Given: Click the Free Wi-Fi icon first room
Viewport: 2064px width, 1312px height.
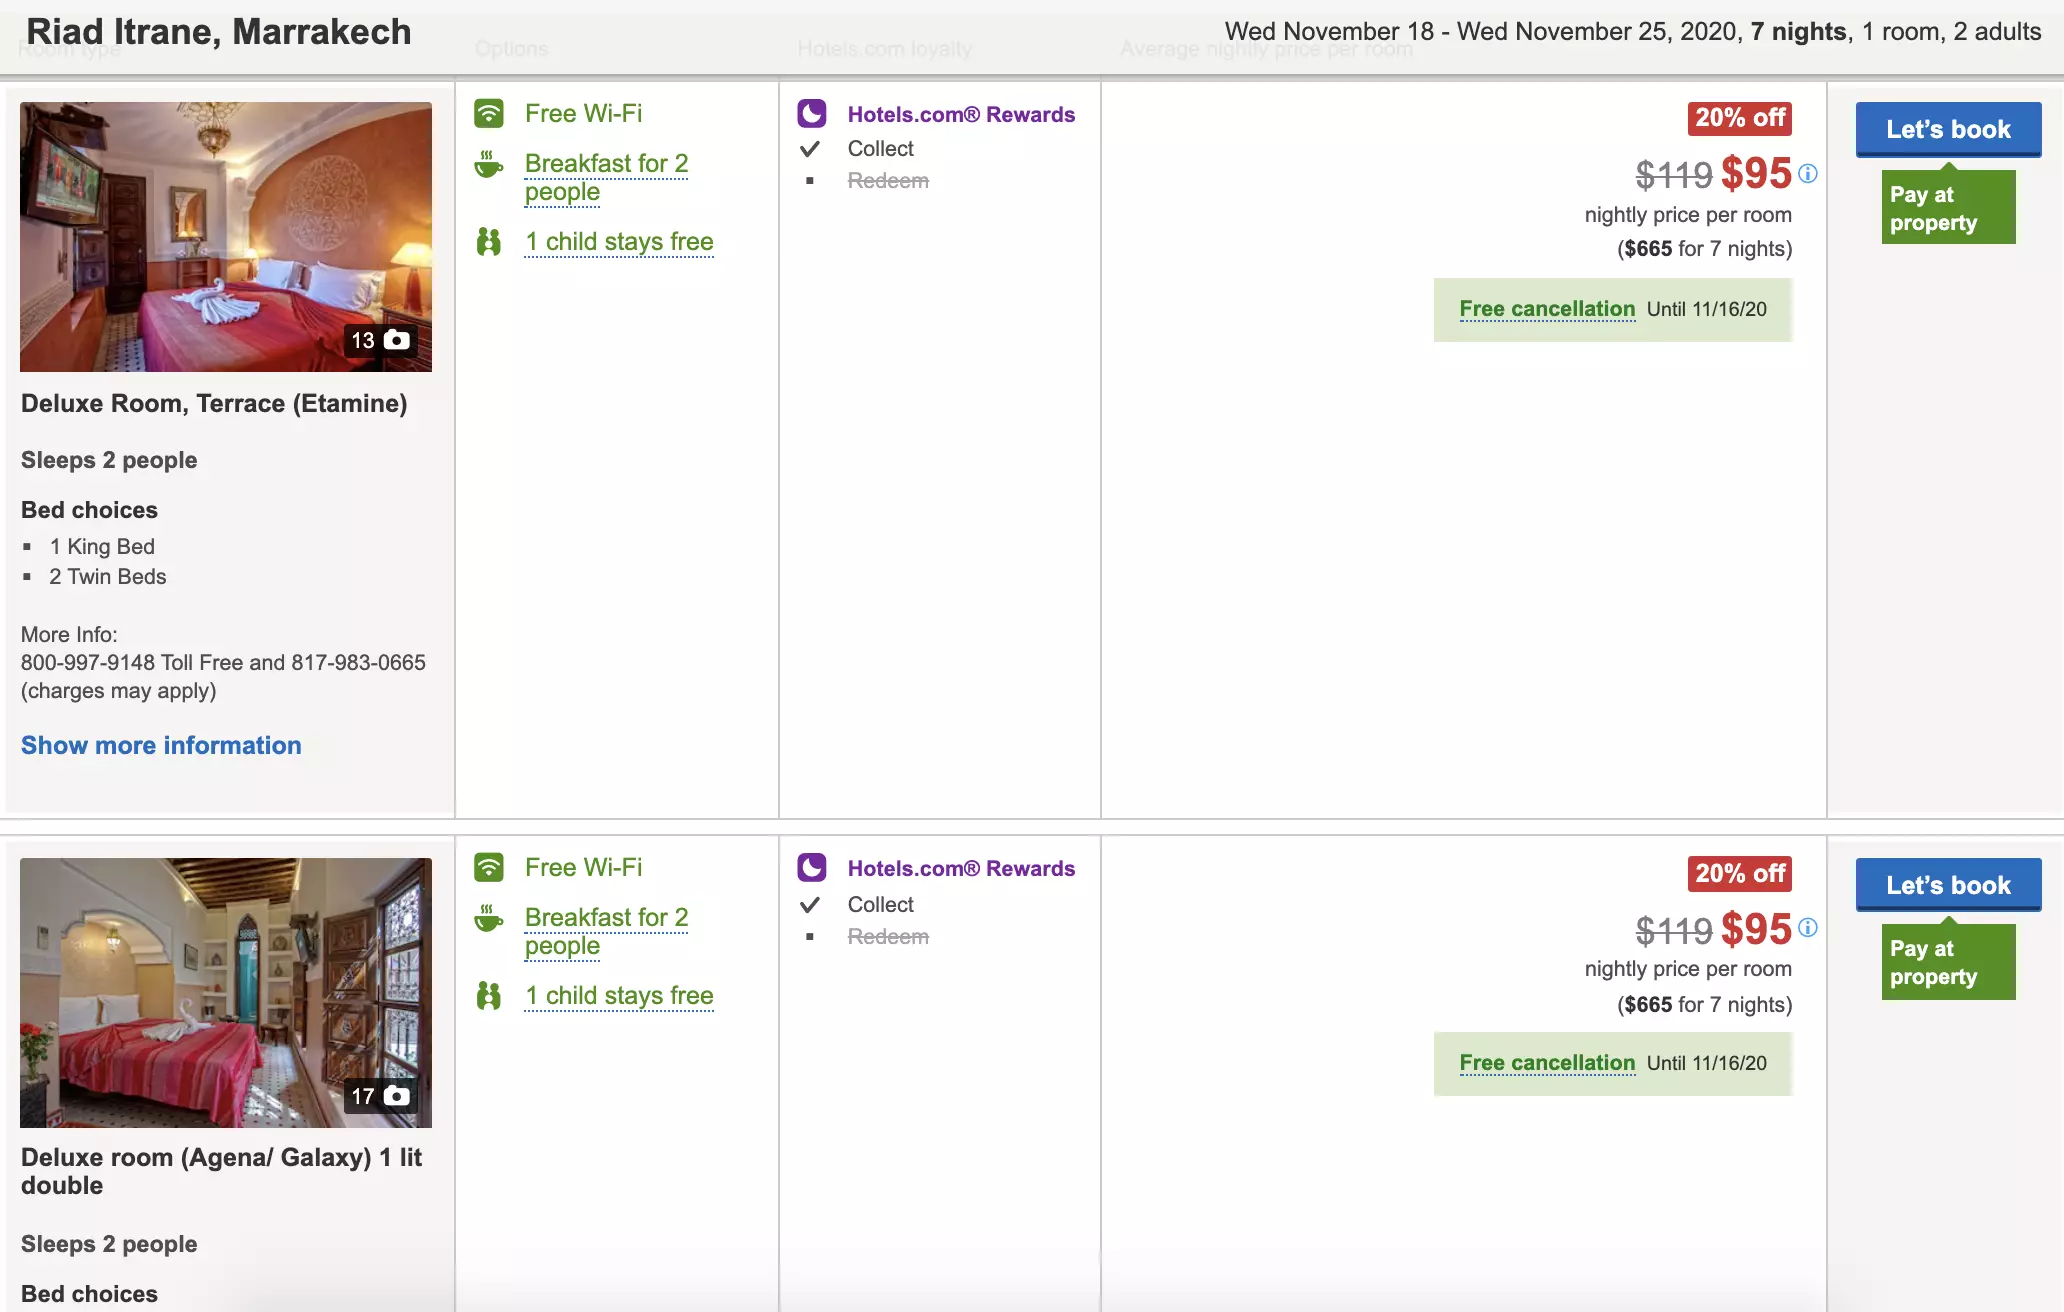Looking at the screenshot, I should [489, 113].
